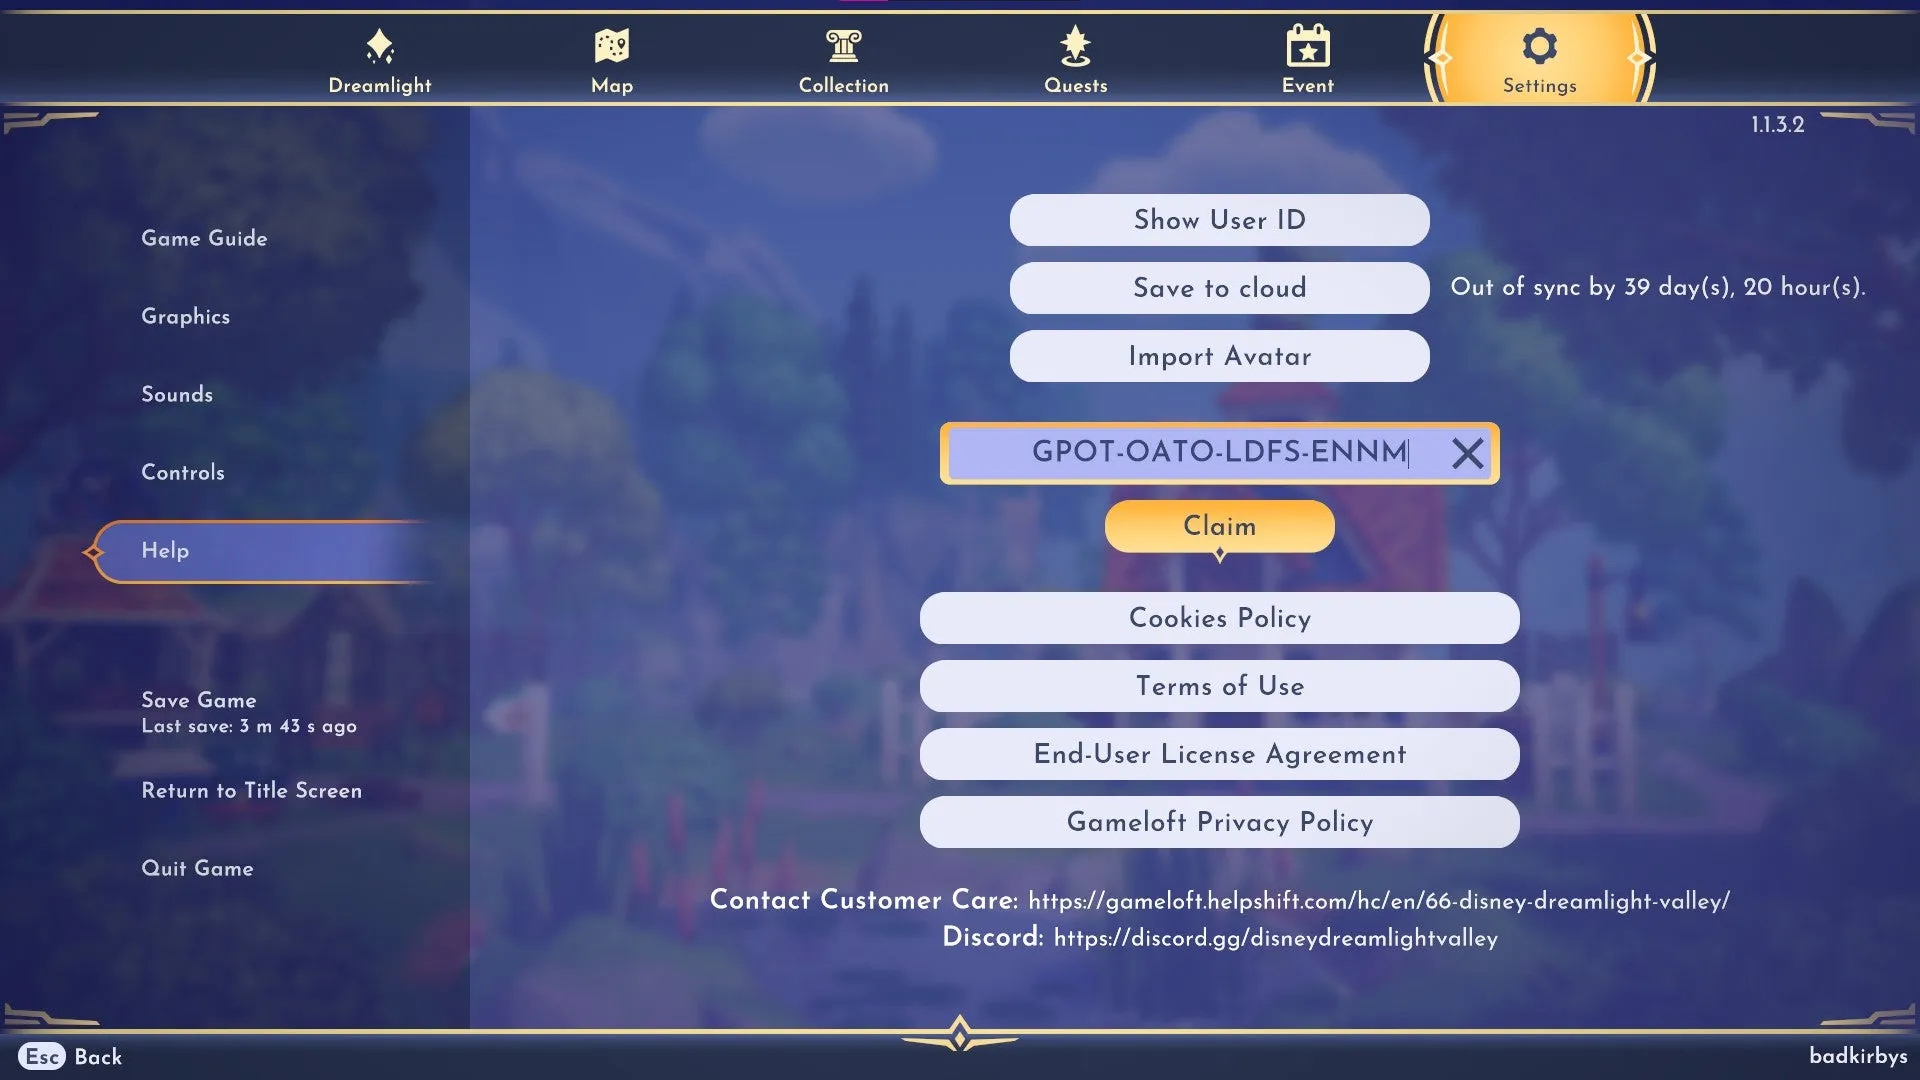Open the Event panel
The height and width of the screenshot is (1080, 1920).
coord(1307,57)
